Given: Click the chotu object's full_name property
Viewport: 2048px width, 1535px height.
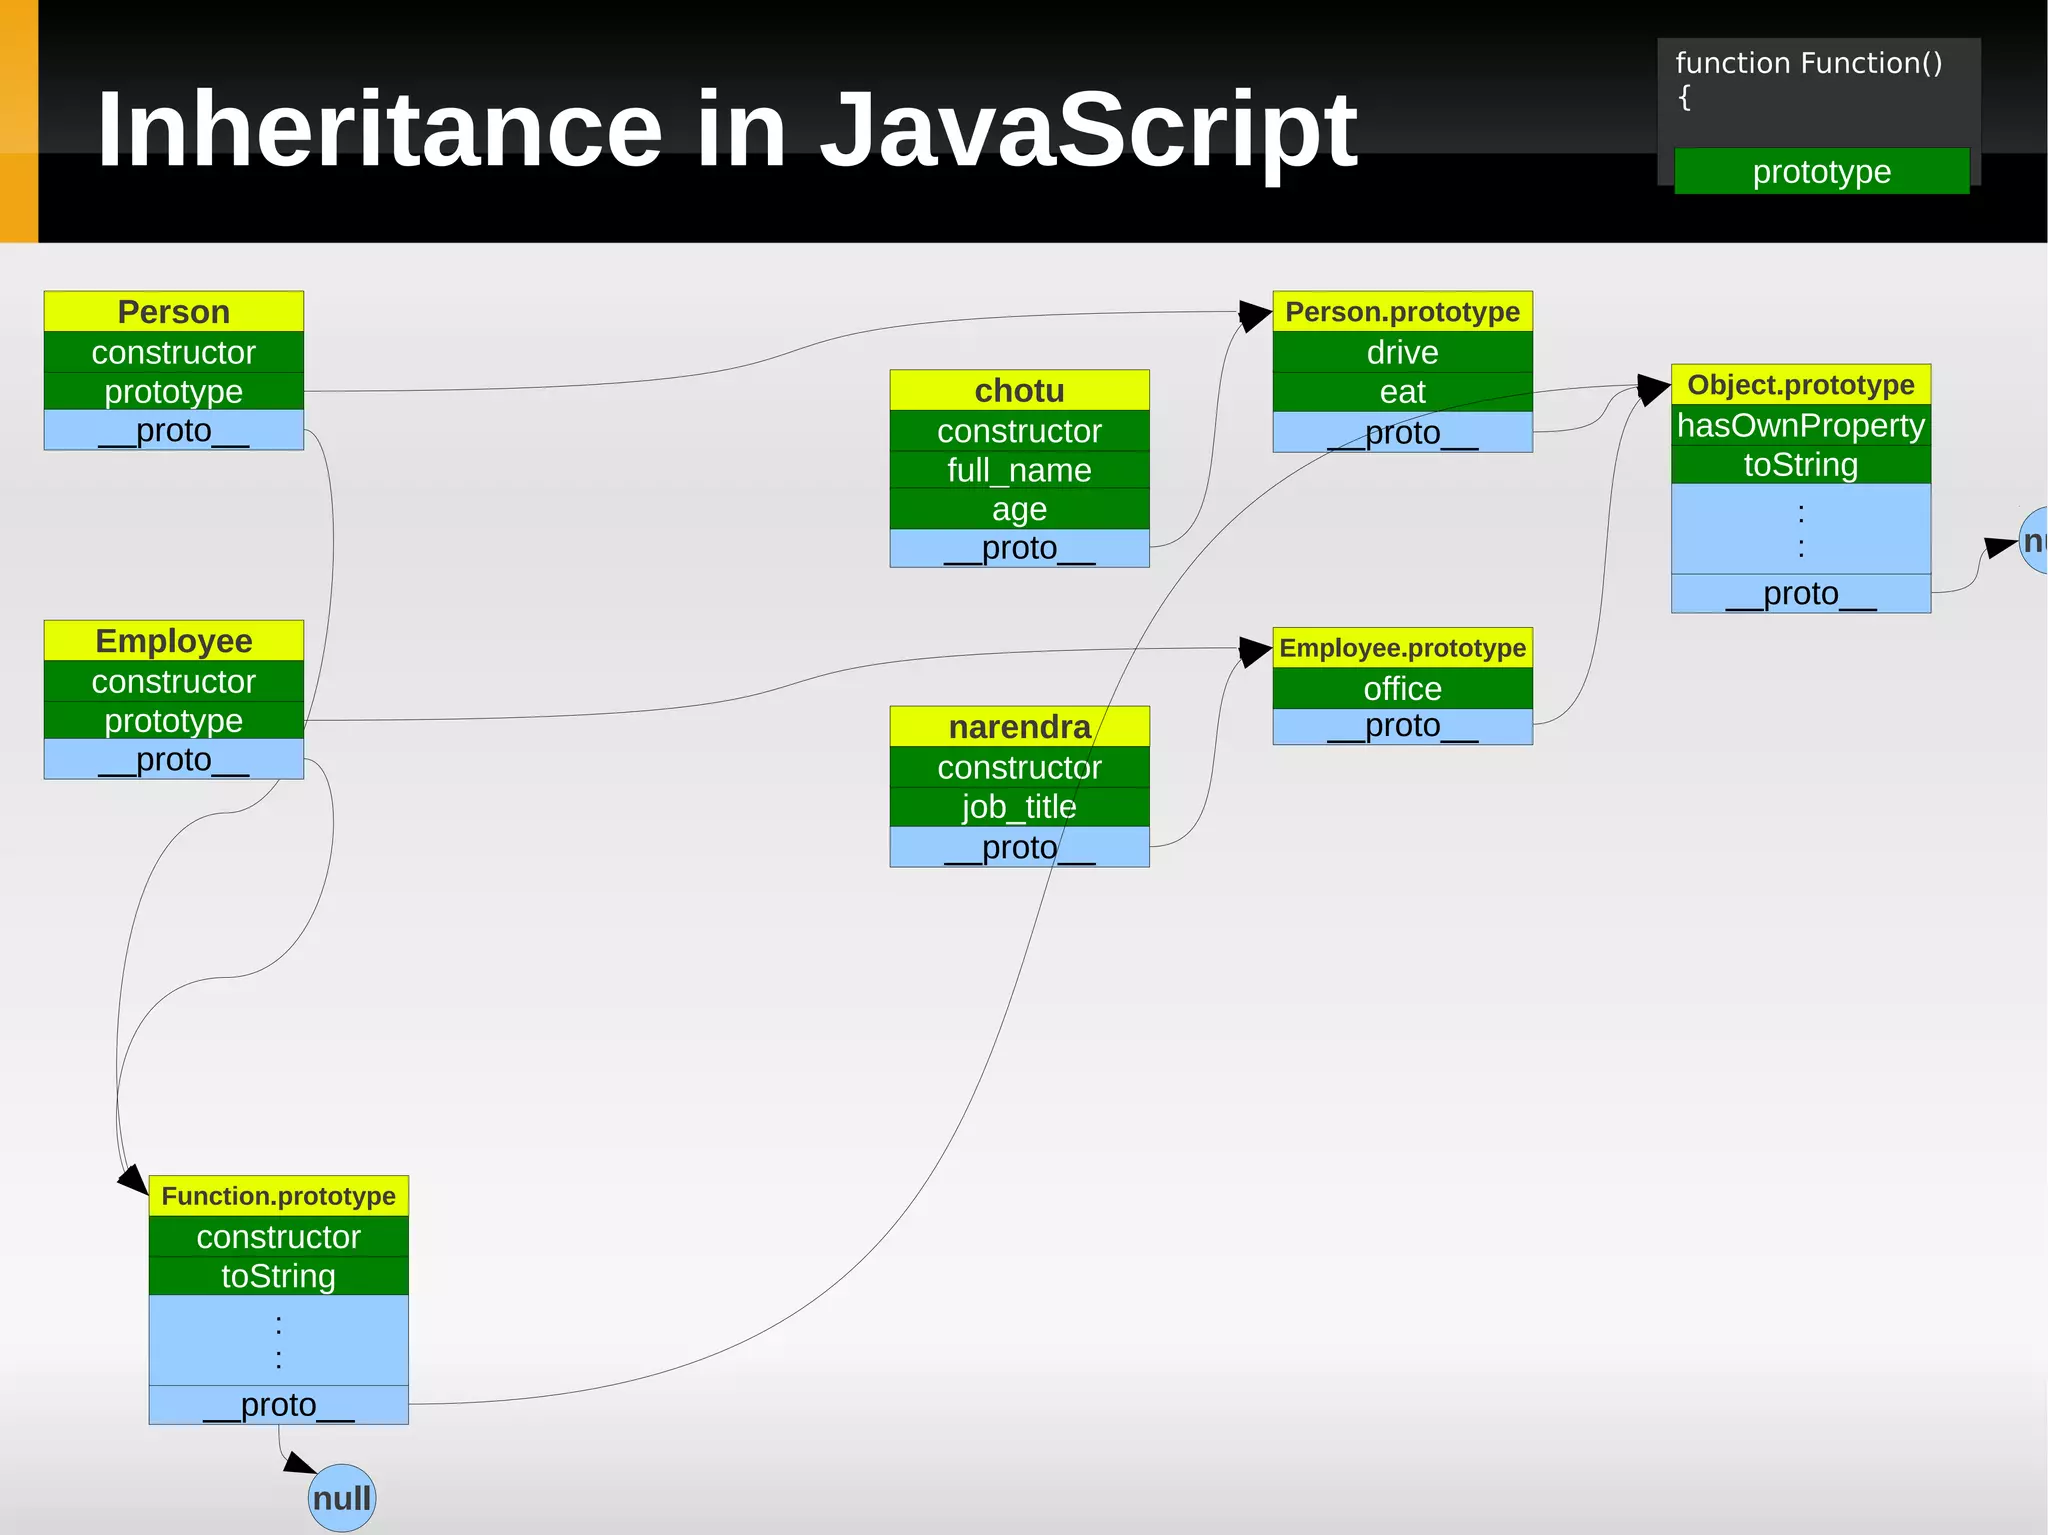Looking at the screenshot, I should [1019, 470].
